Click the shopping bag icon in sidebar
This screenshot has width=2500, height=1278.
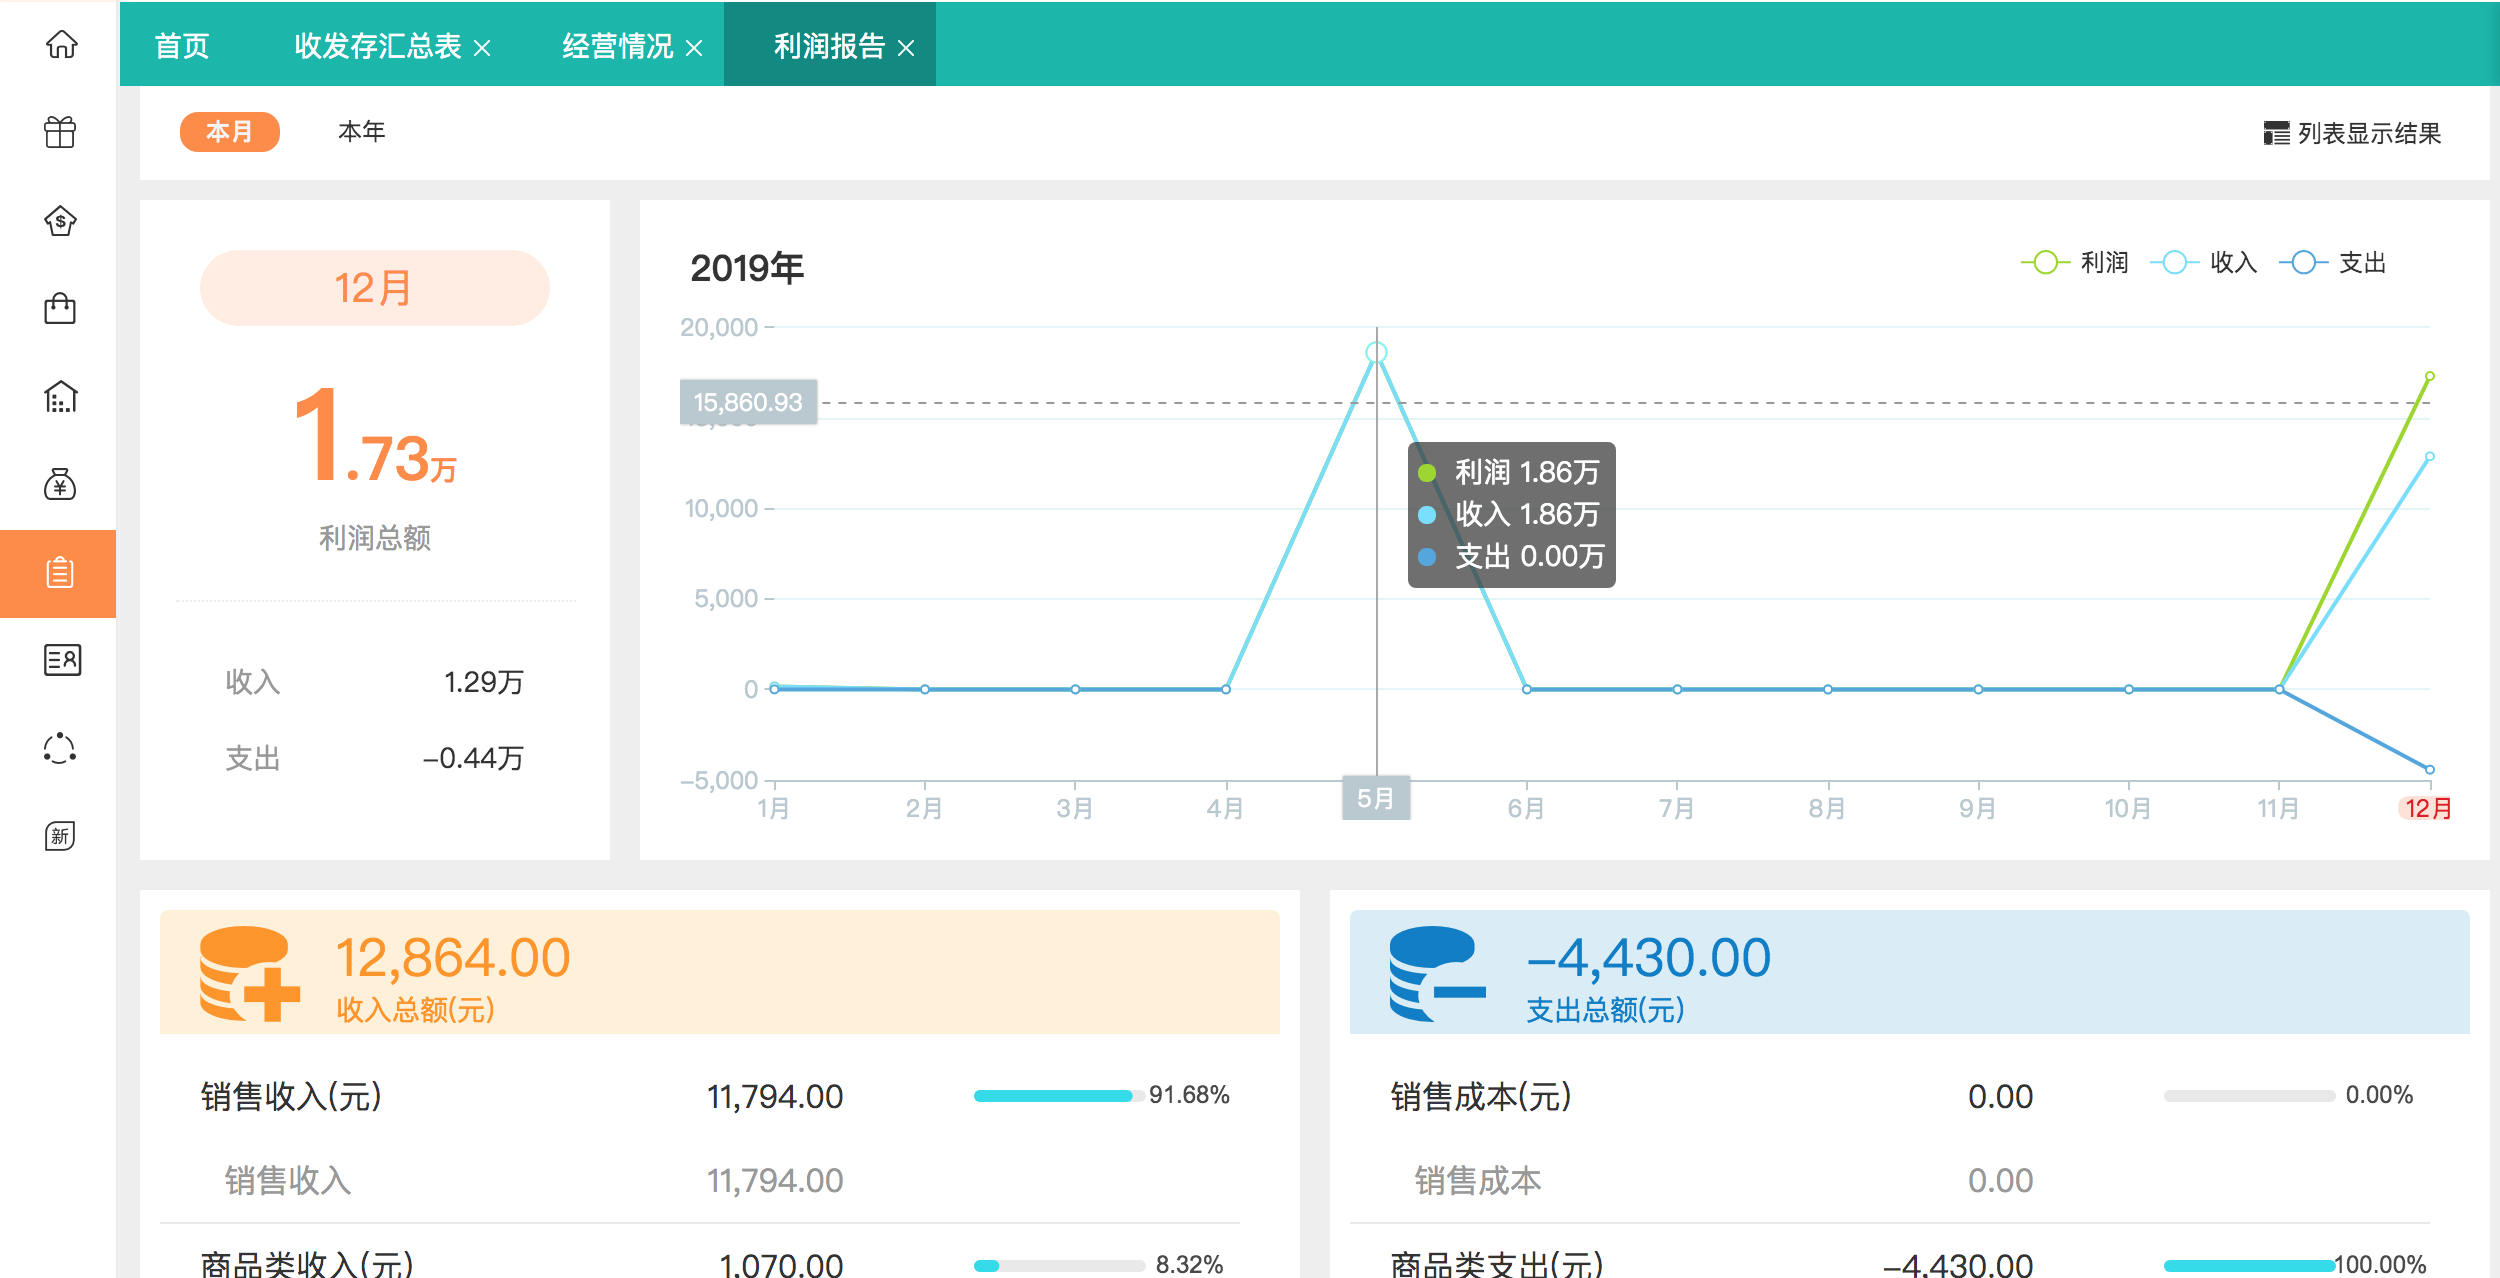(x=62, y=308)
